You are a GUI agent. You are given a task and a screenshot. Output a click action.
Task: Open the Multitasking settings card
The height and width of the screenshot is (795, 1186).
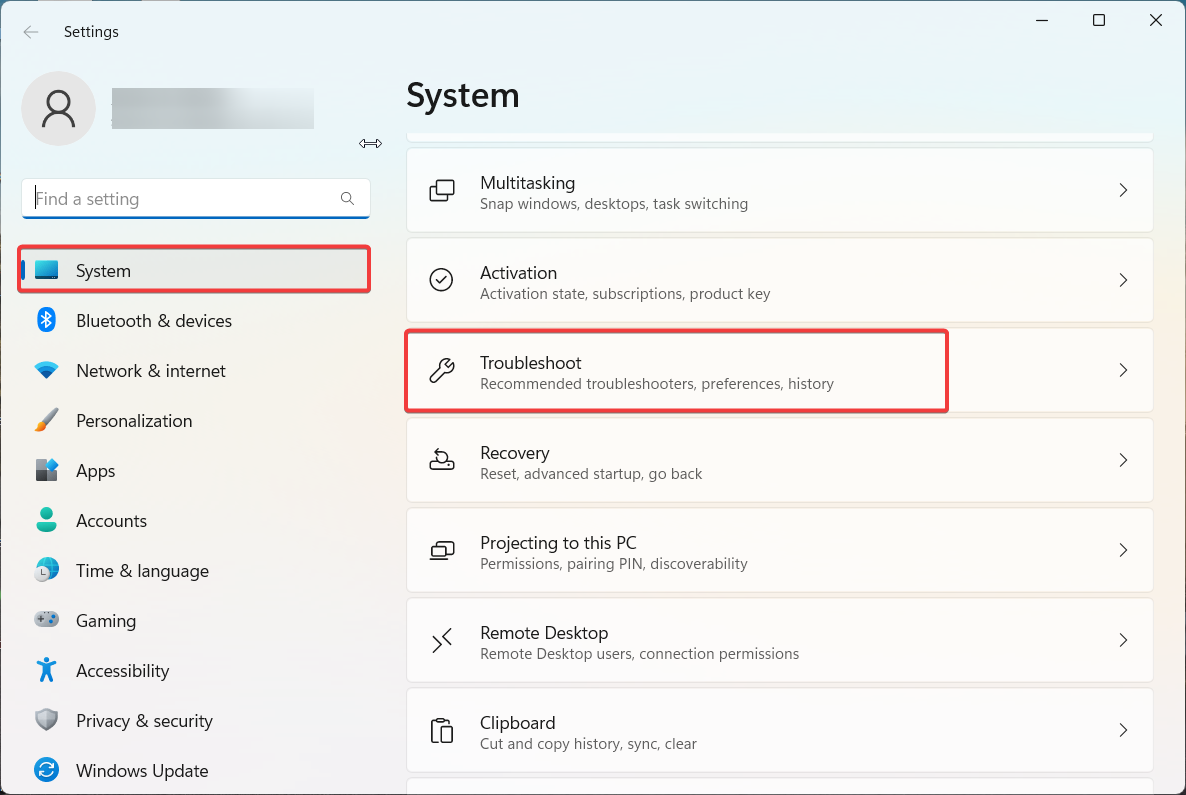(780, 191)
